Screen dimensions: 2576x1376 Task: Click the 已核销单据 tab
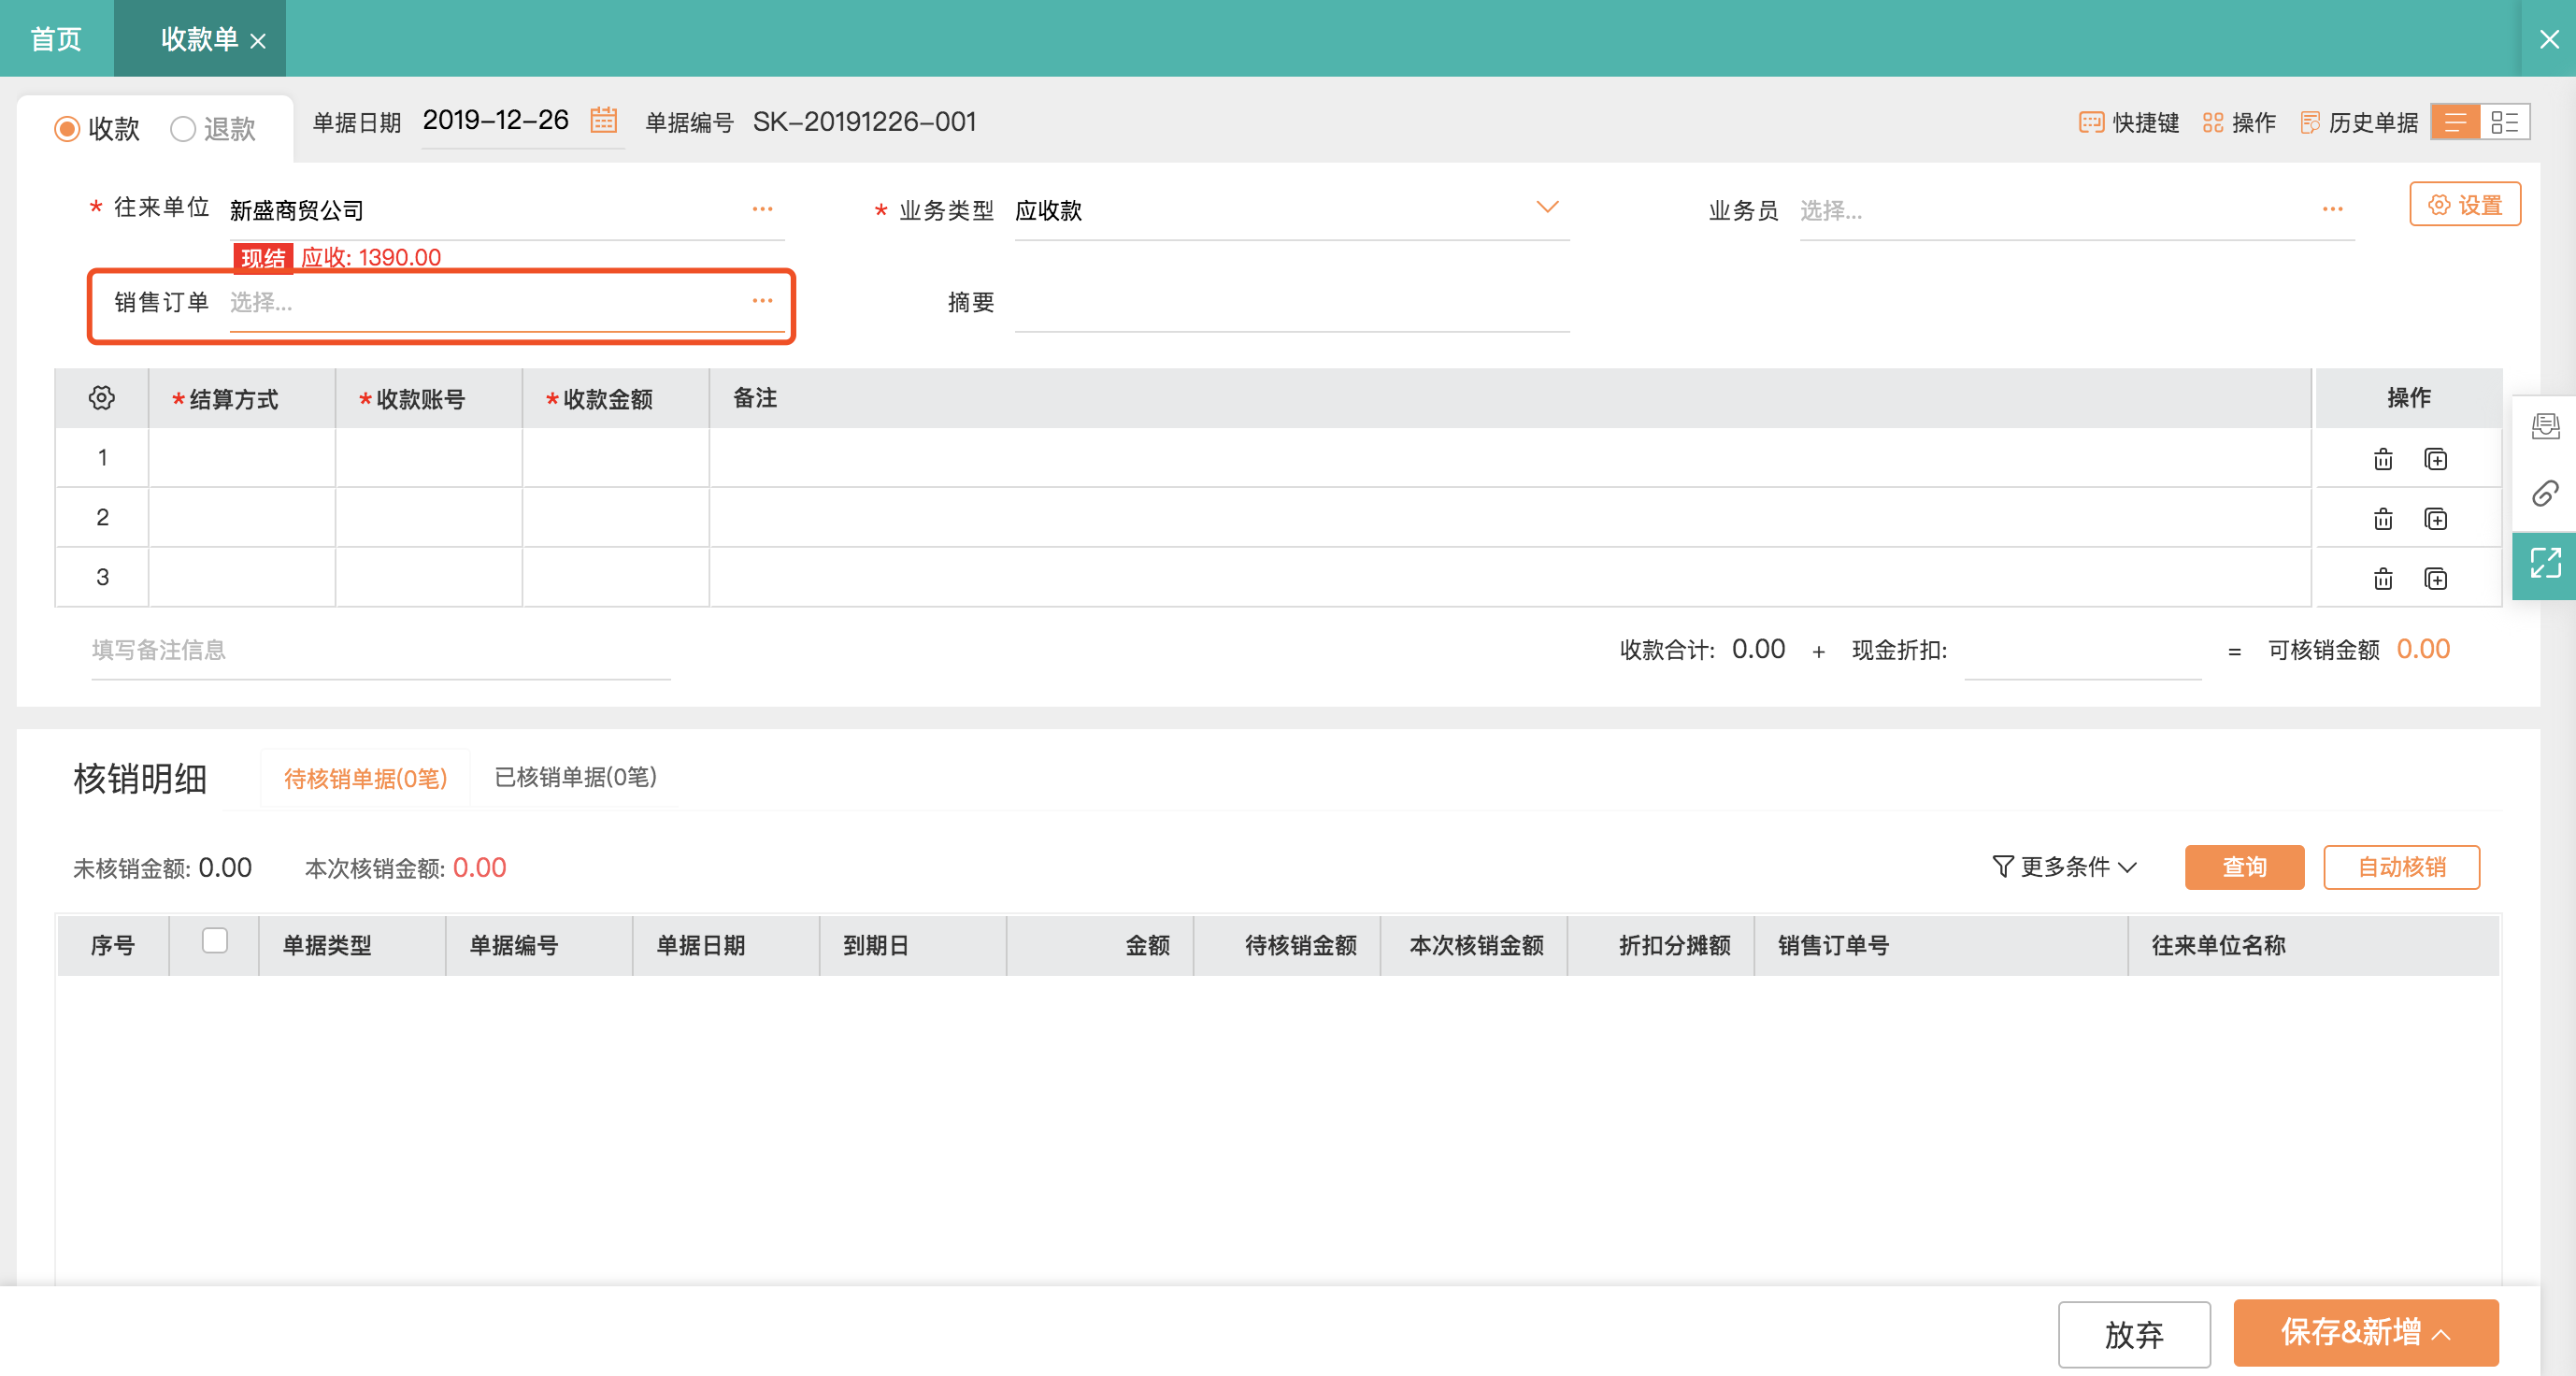(x=578, y=777)
